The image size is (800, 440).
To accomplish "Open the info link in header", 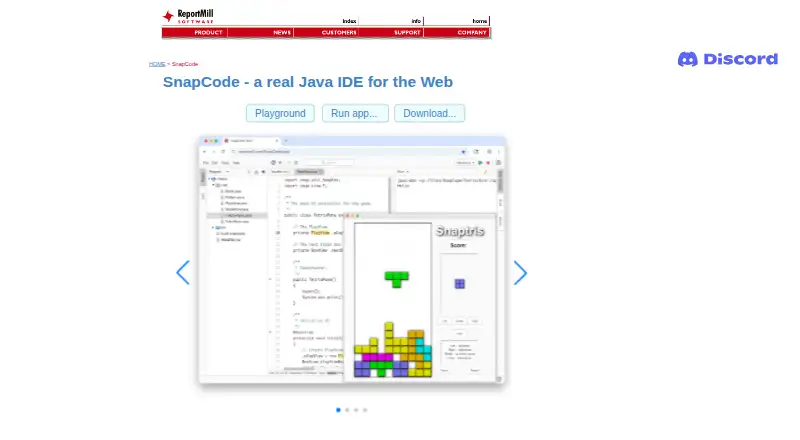I will 416,21.
